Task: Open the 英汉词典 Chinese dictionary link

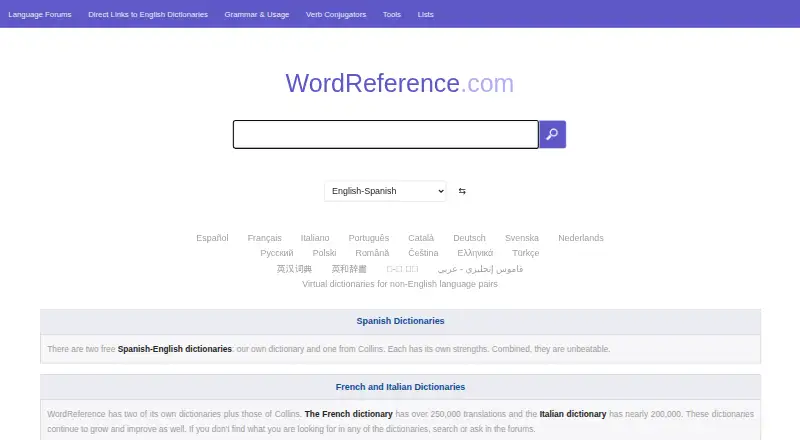Action: coord(294,268)
